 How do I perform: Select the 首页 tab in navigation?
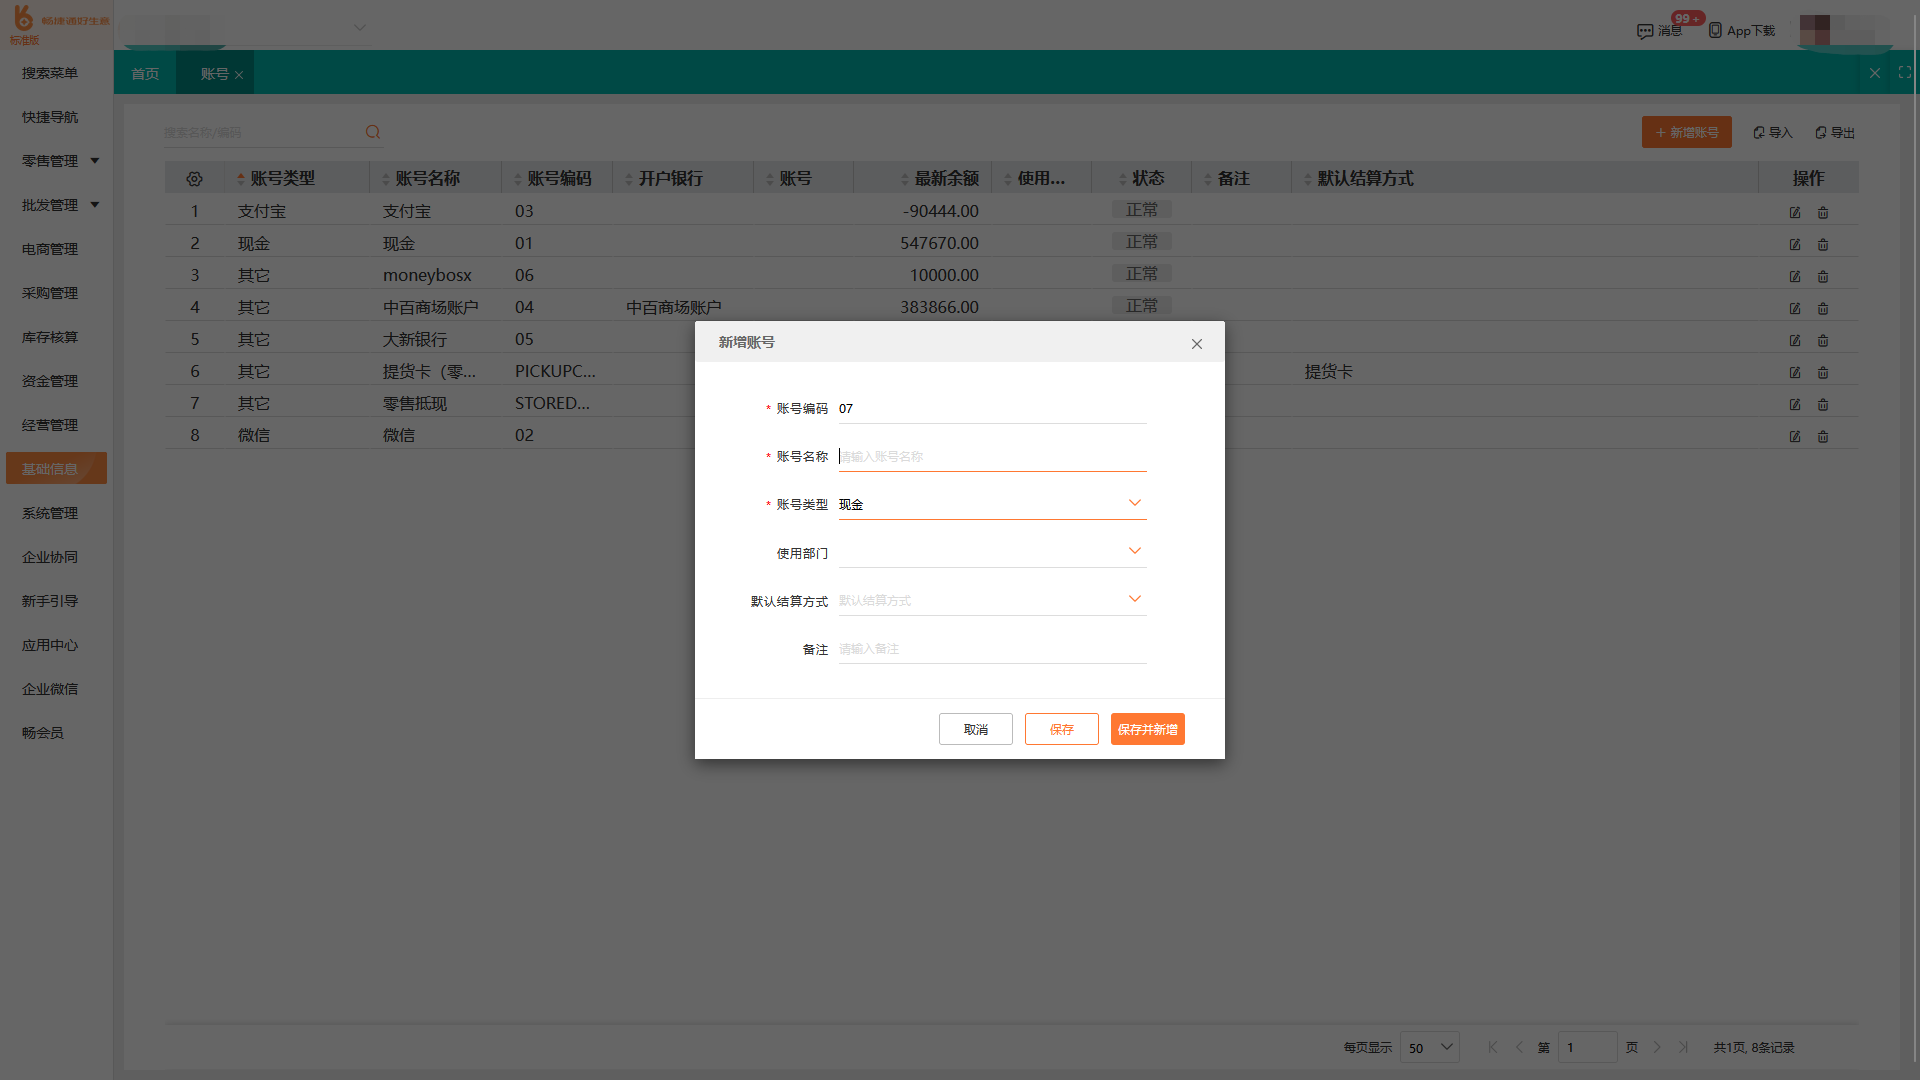145,73
